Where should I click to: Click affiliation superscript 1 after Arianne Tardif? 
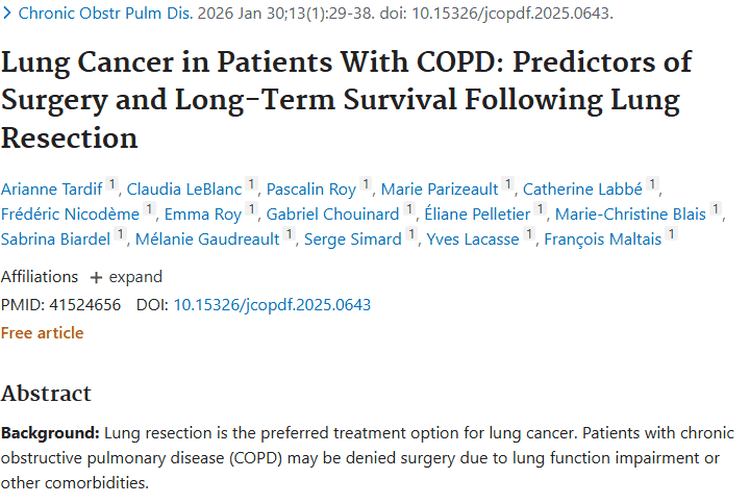pos(112,184)
